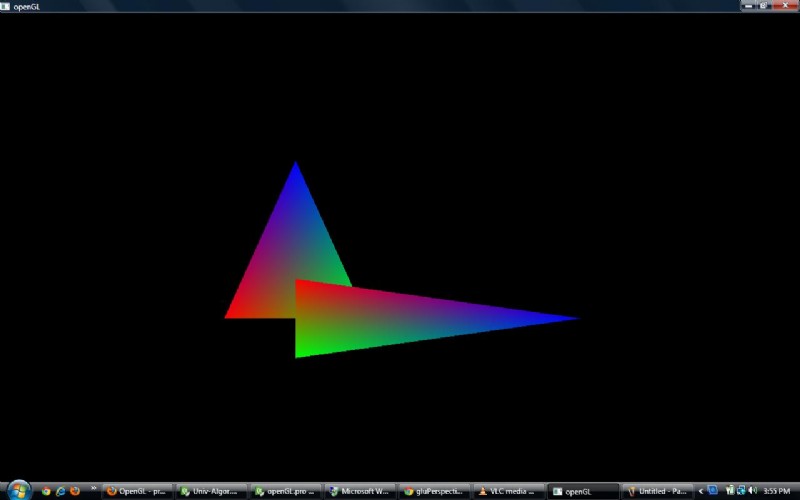Click the active openGL taskbar button
This screenshot has width=800, height=500.
pos(584,491)
